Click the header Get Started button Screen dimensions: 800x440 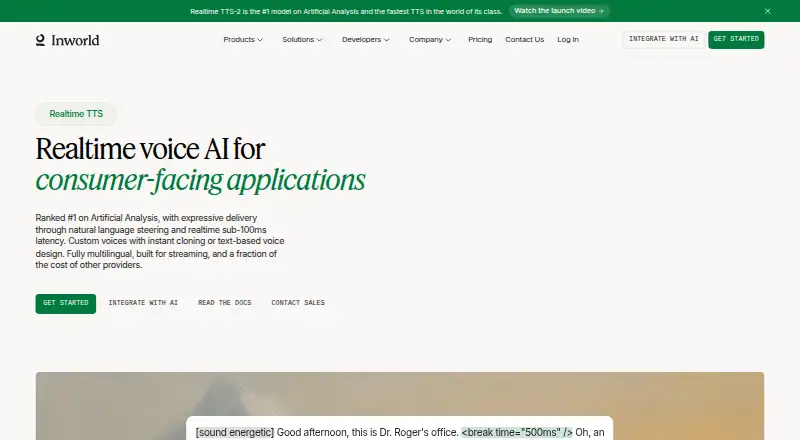pyautogui.click(x=736, y=39)
